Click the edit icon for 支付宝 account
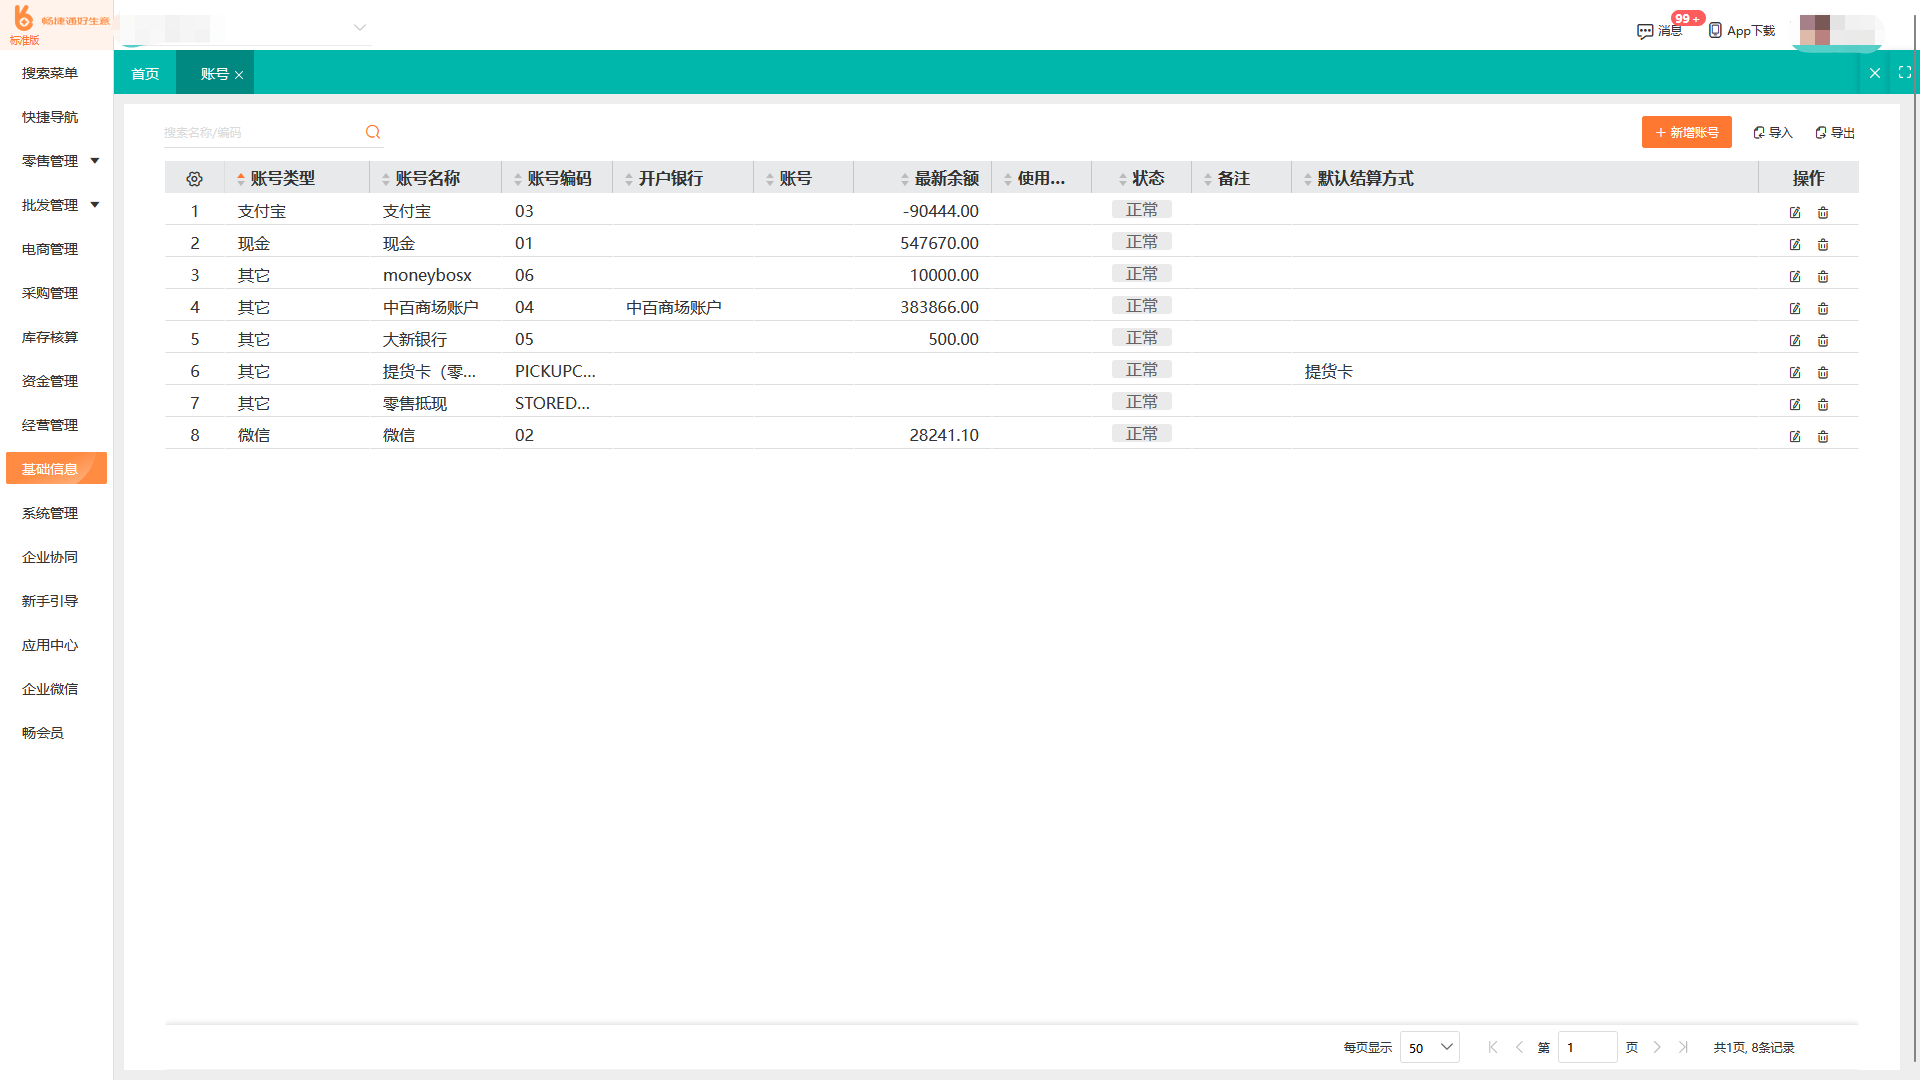 pos(1795,211)
